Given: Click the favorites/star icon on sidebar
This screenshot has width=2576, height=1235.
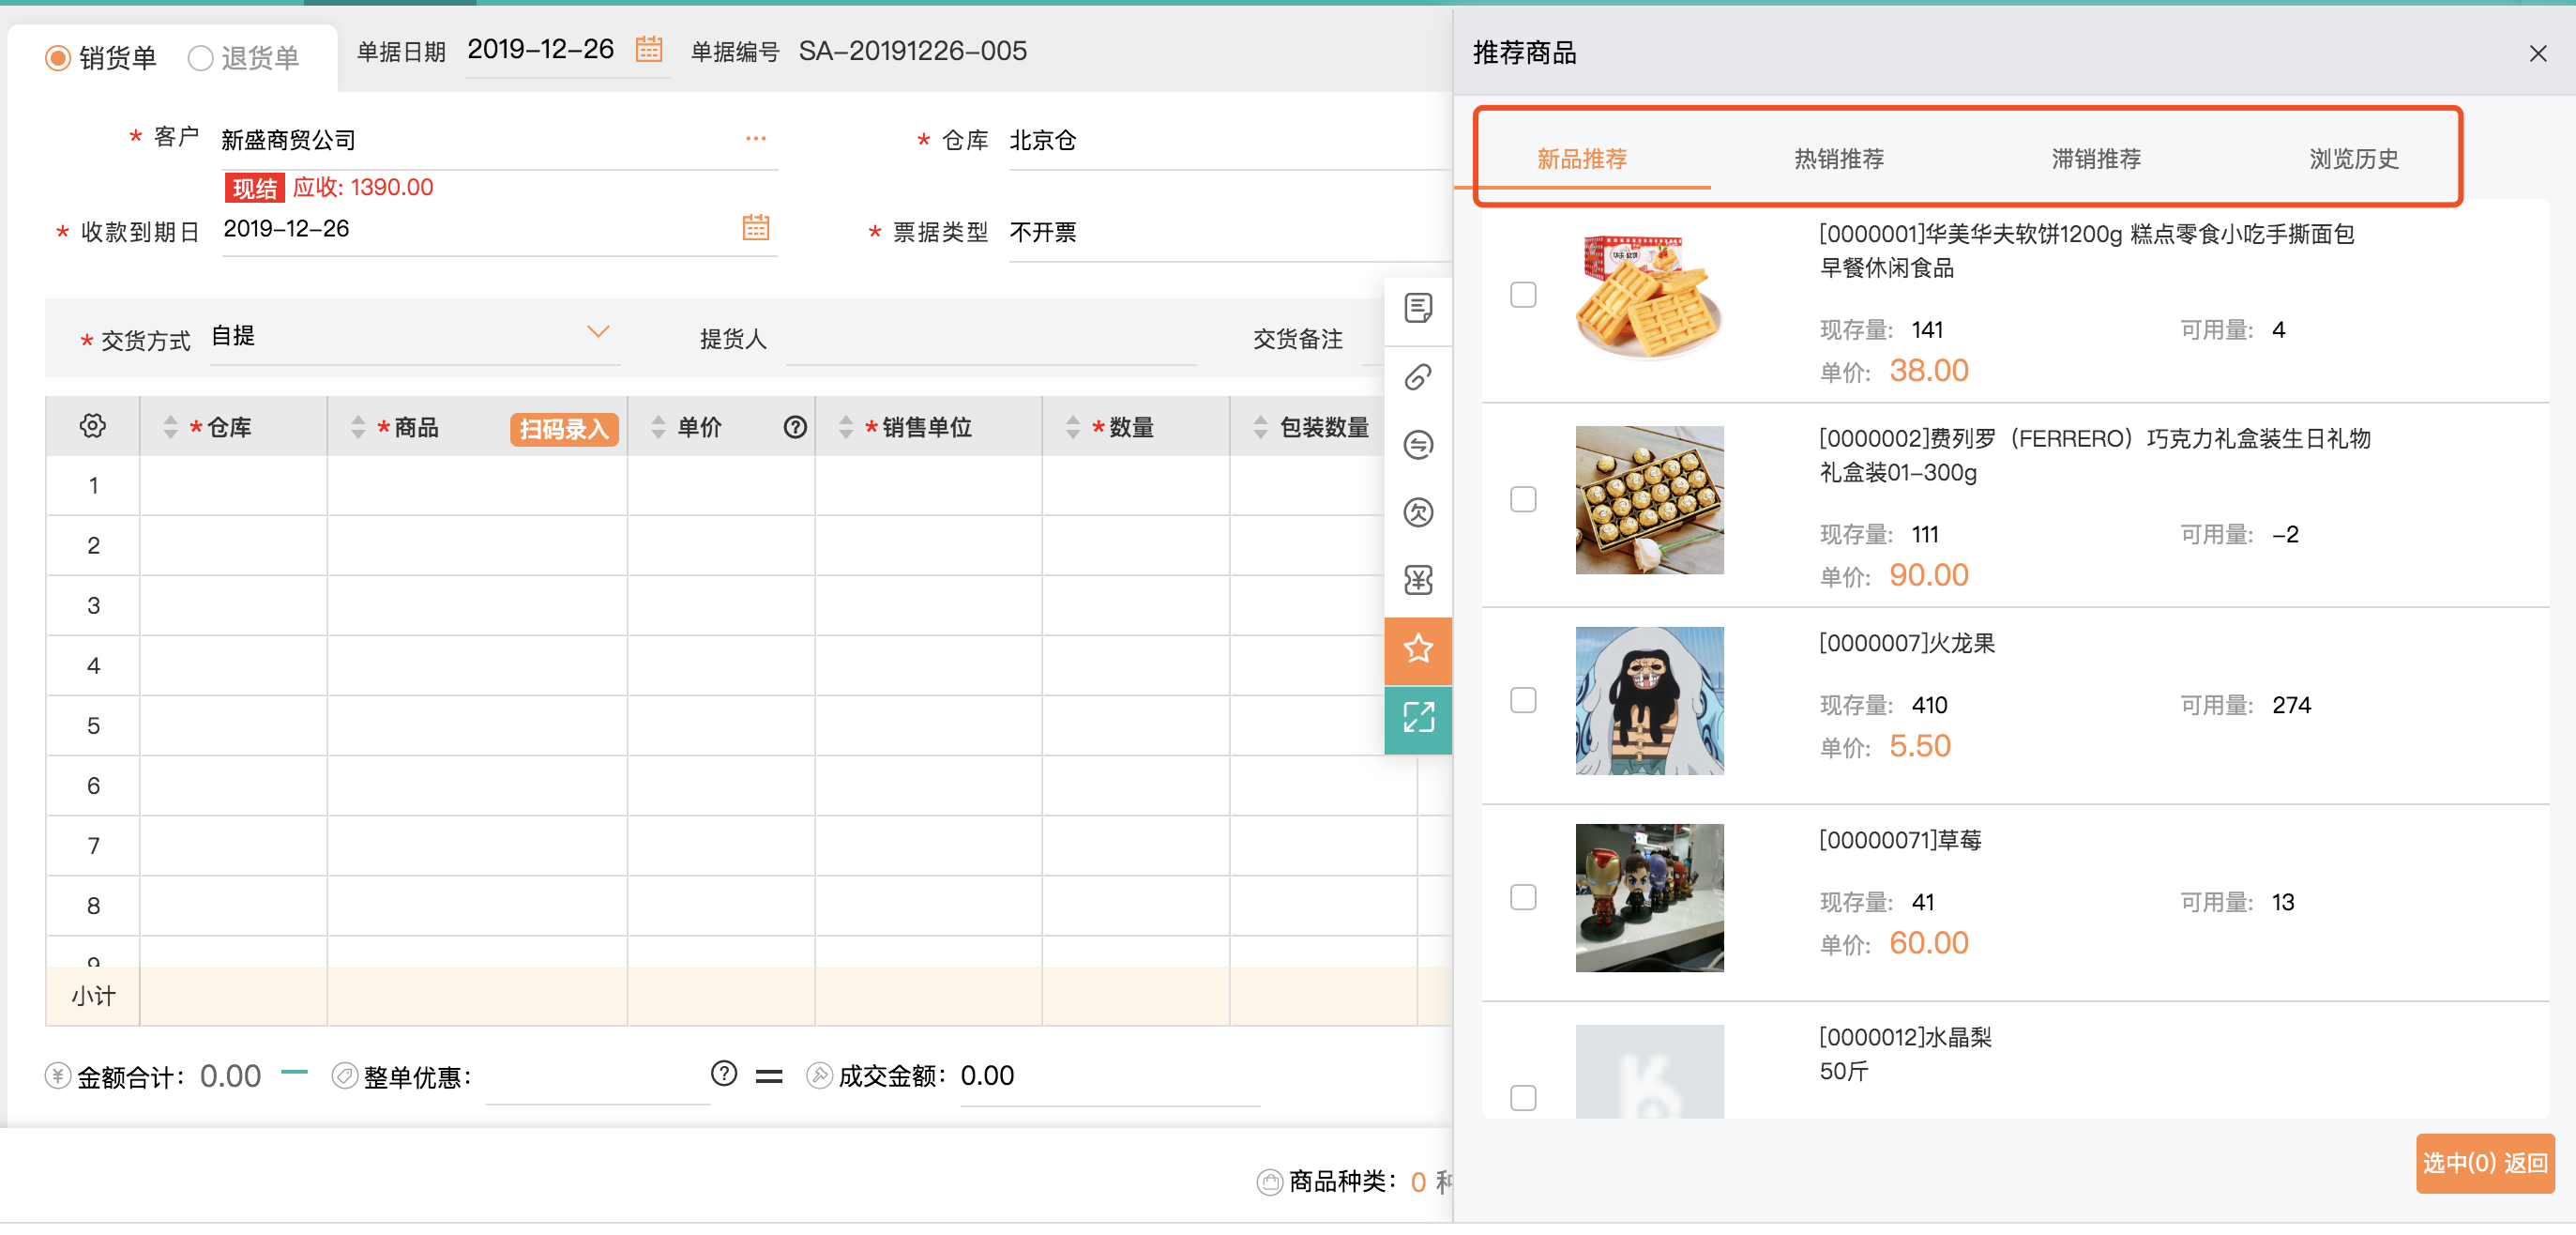Looking at the screenshot, I should (1417, 649).
